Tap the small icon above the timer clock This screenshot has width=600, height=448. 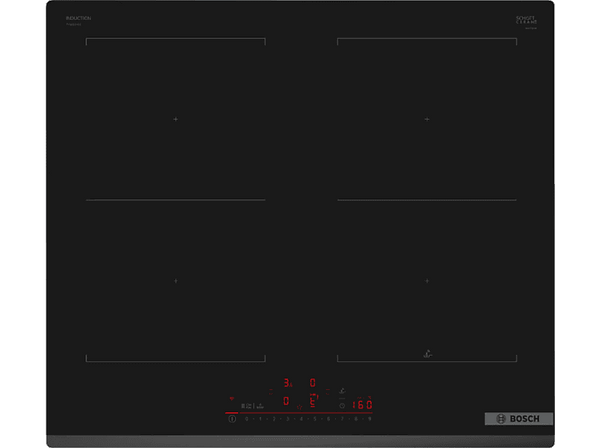[342, 391]
